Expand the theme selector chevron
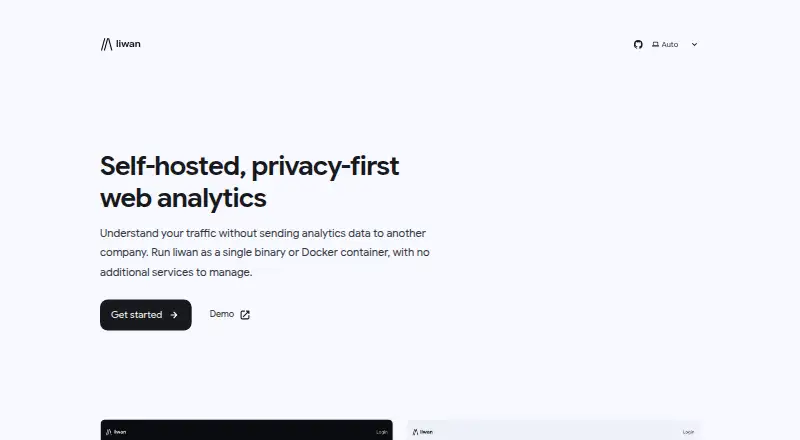Image resolution: width=800 pixels, height=440 pixels. pos(694,44)
